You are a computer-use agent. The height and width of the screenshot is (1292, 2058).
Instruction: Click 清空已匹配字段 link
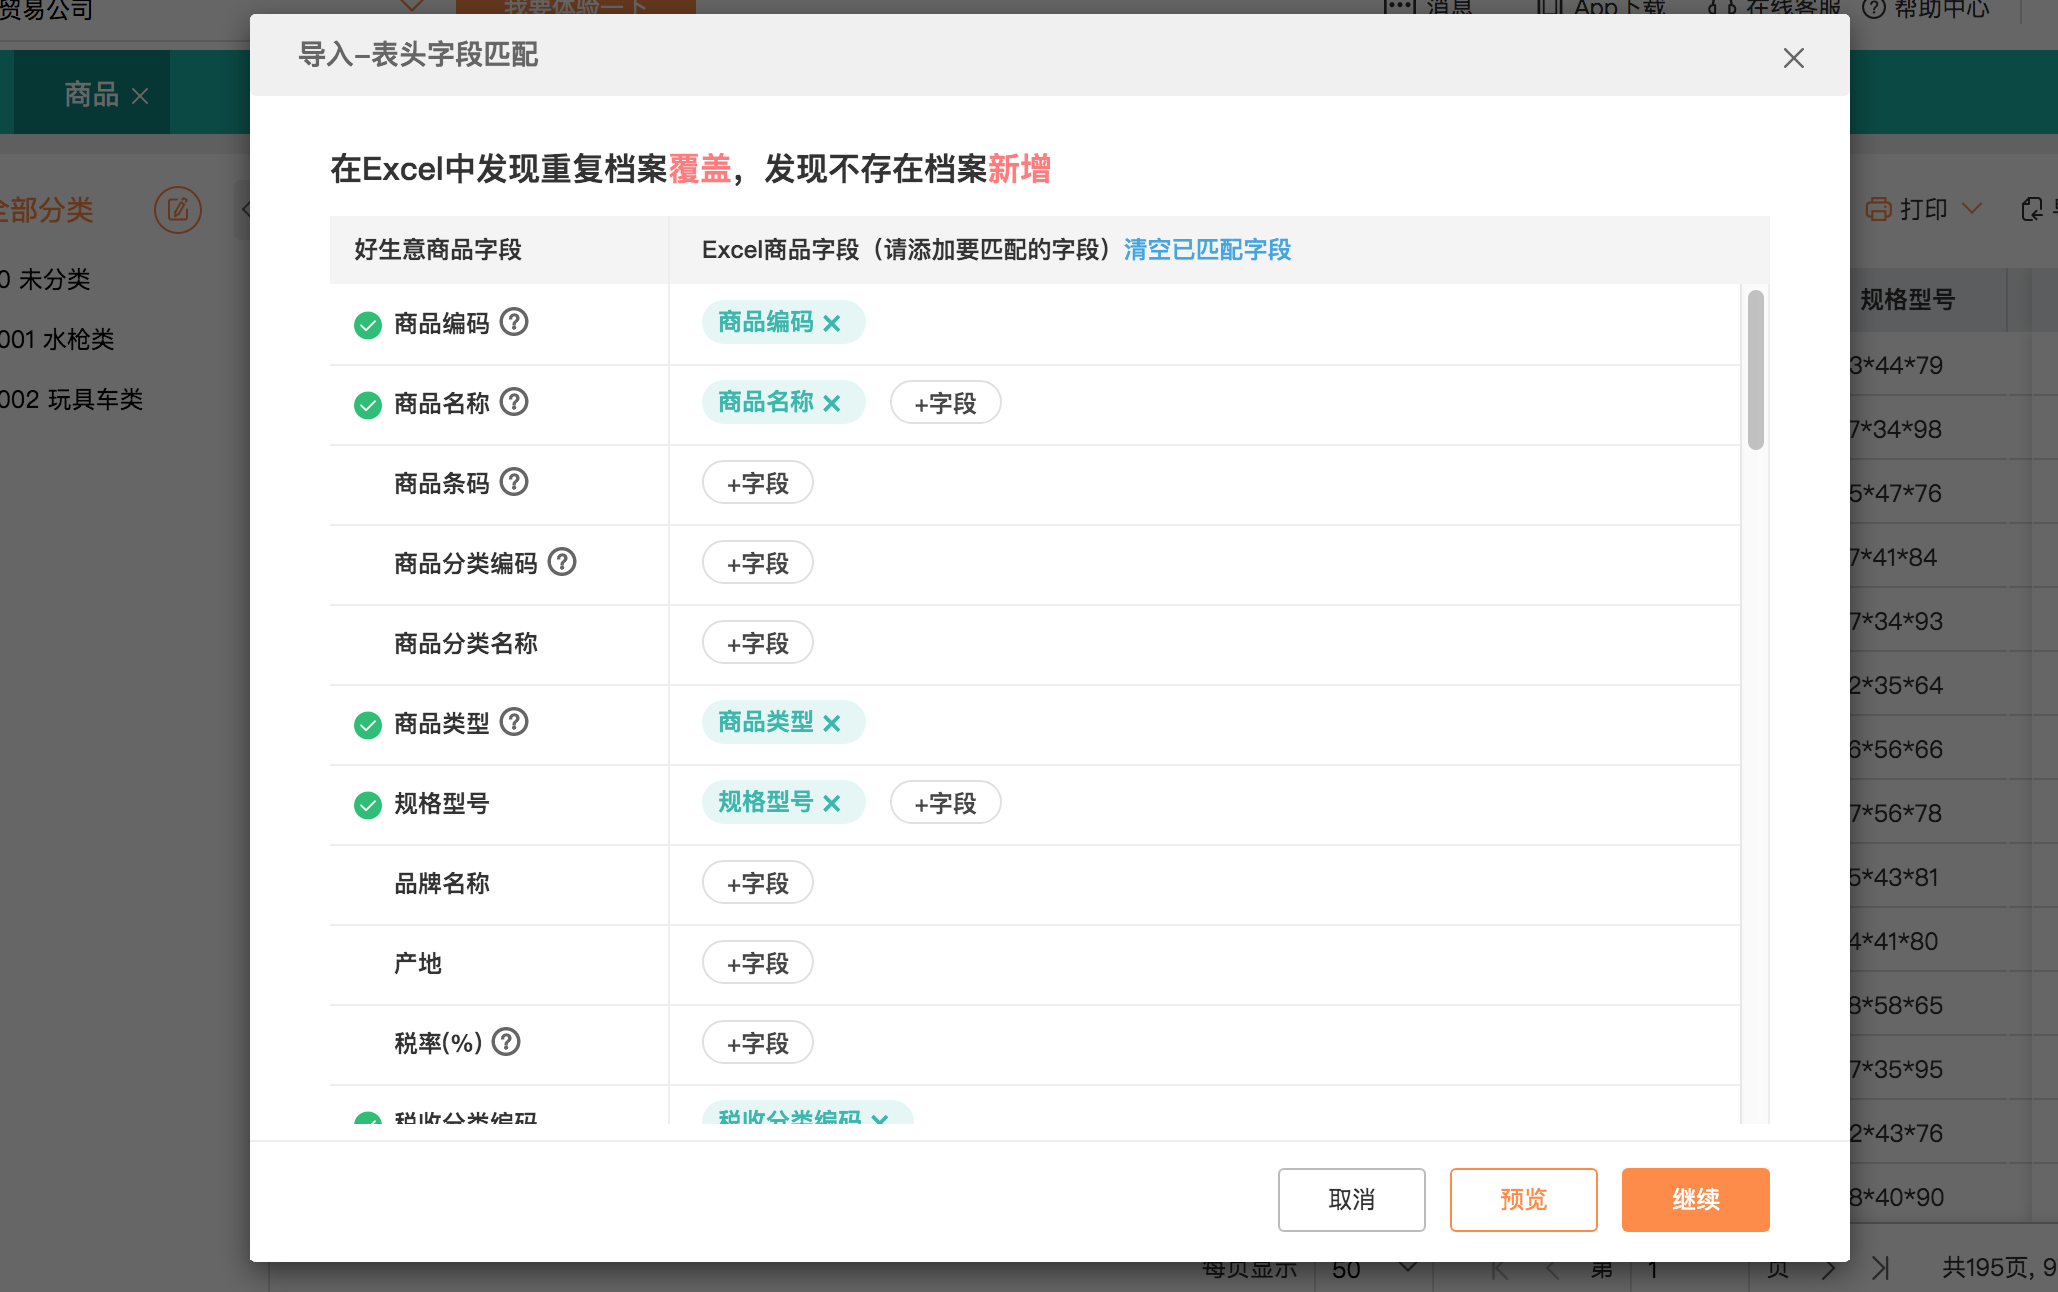1207,249
